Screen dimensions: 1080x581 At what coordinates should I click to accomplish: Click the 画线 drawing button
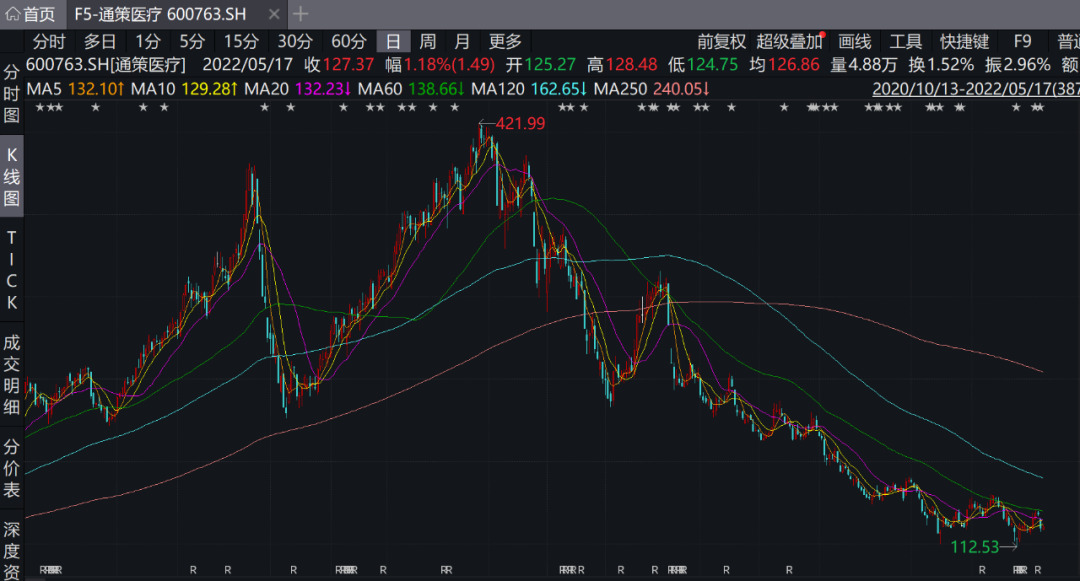[854, 41]
